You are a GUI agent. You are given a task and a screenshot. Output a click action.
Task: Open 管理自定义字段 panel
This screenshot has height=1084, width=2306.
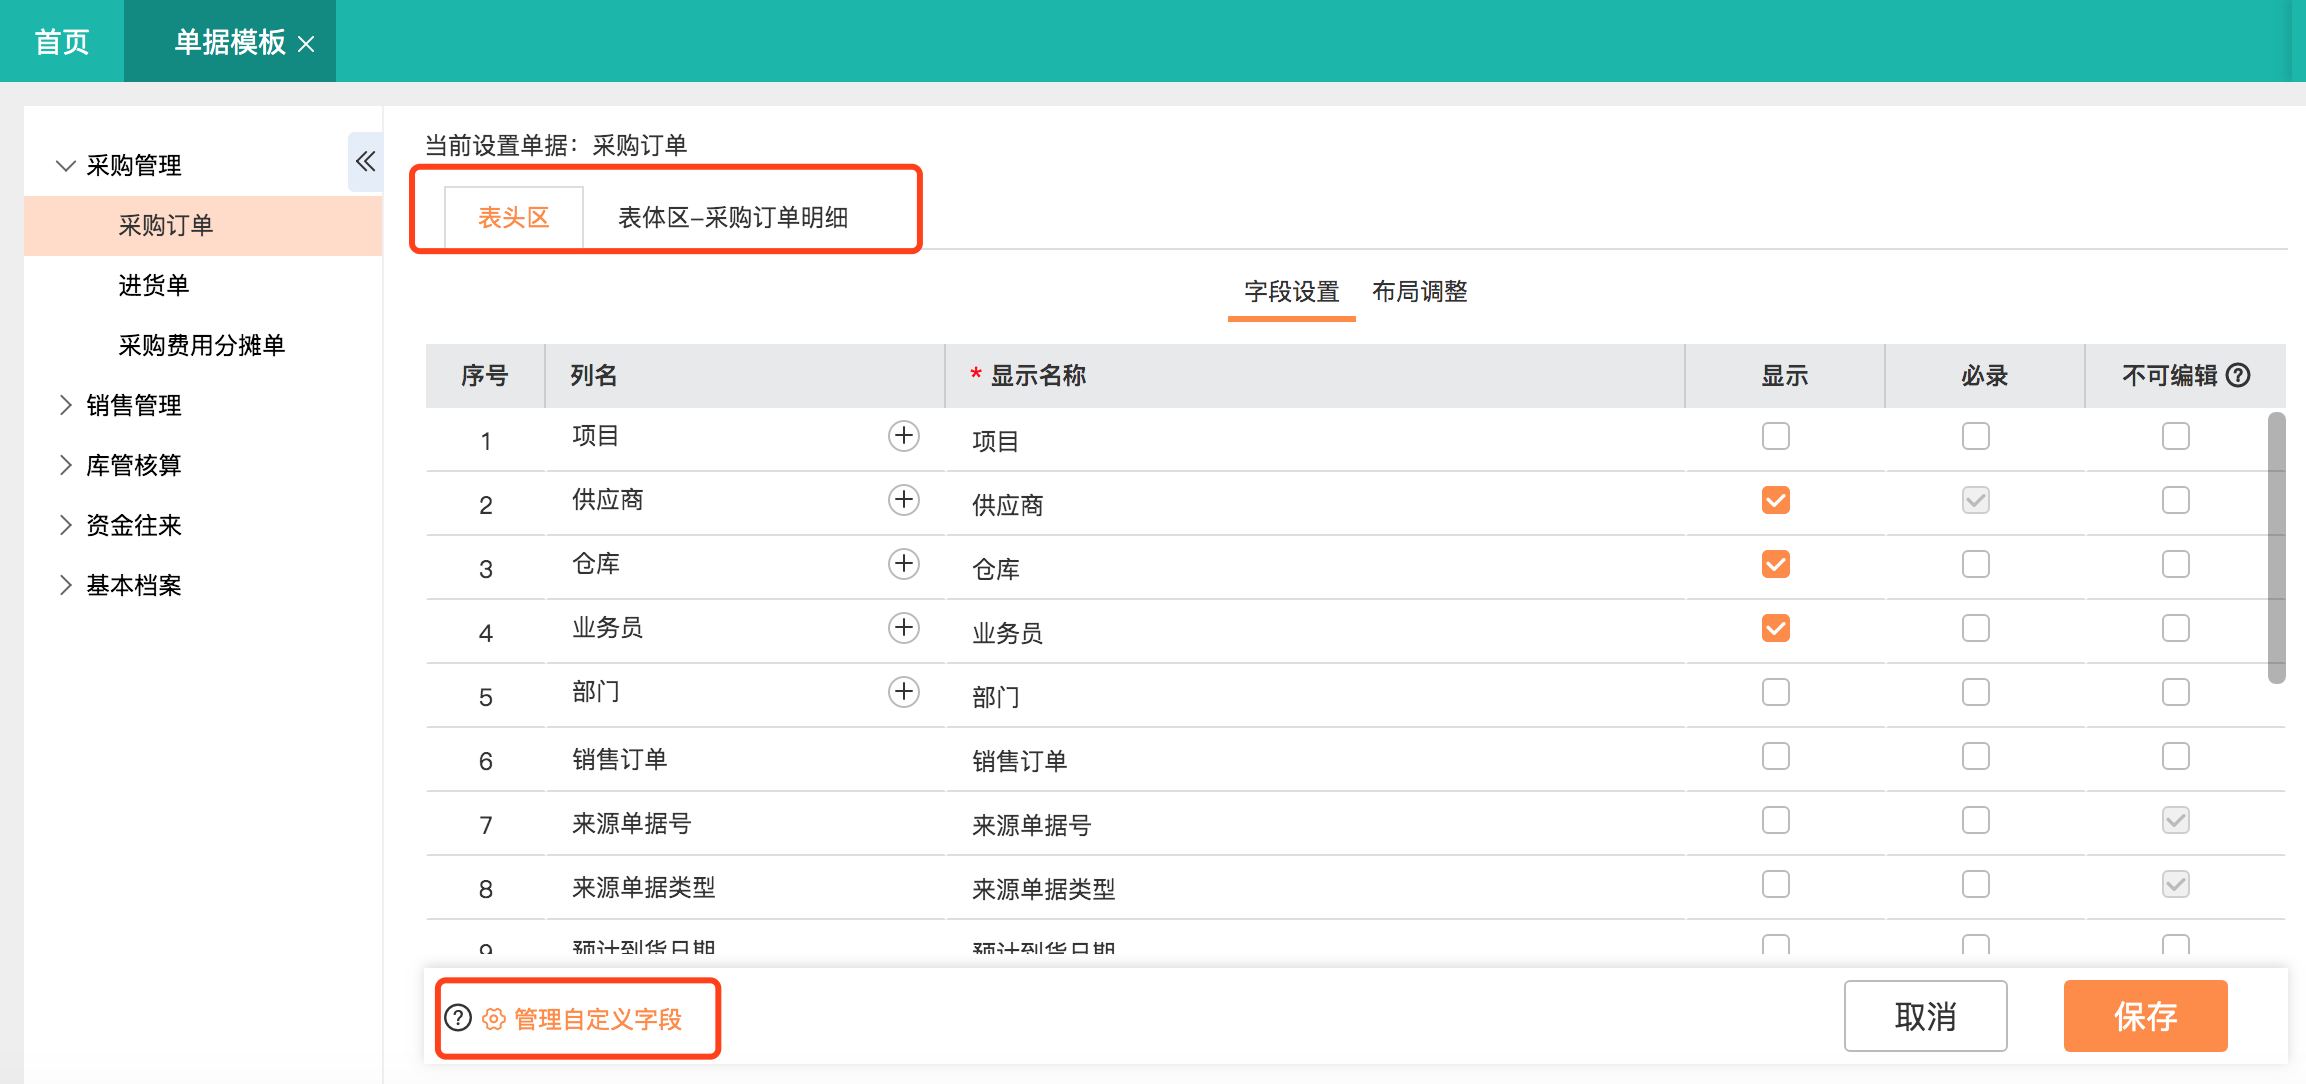coord(596,1015)
